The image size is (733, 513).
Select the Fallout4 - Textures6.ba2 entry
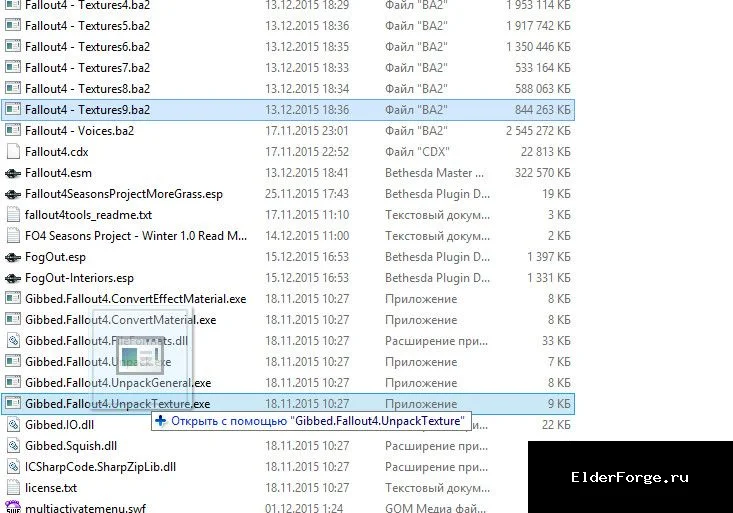tap(87, 47)
